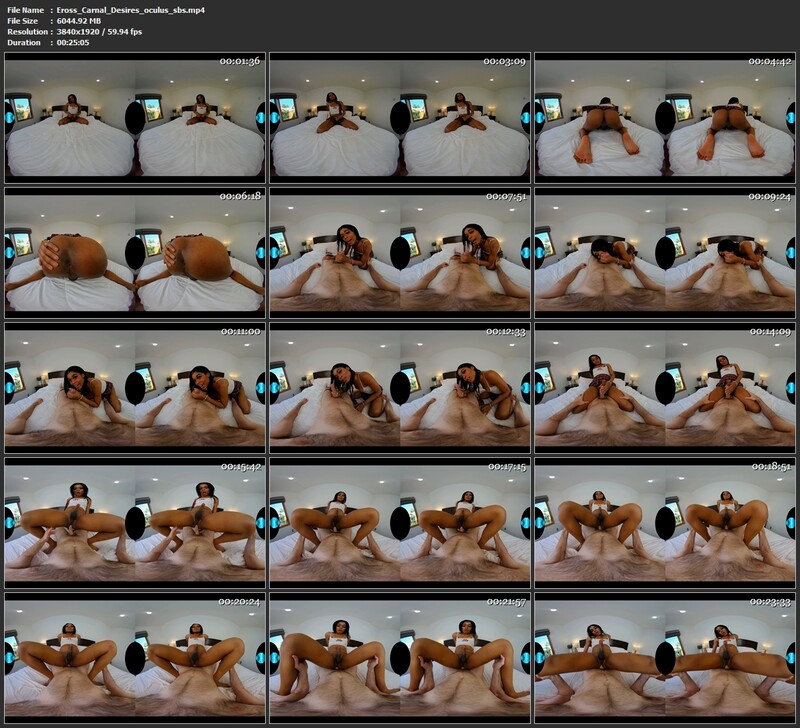Open the 00:07:51 preview frame
This screenshot has width=800, height=728.
click(400, 252)
